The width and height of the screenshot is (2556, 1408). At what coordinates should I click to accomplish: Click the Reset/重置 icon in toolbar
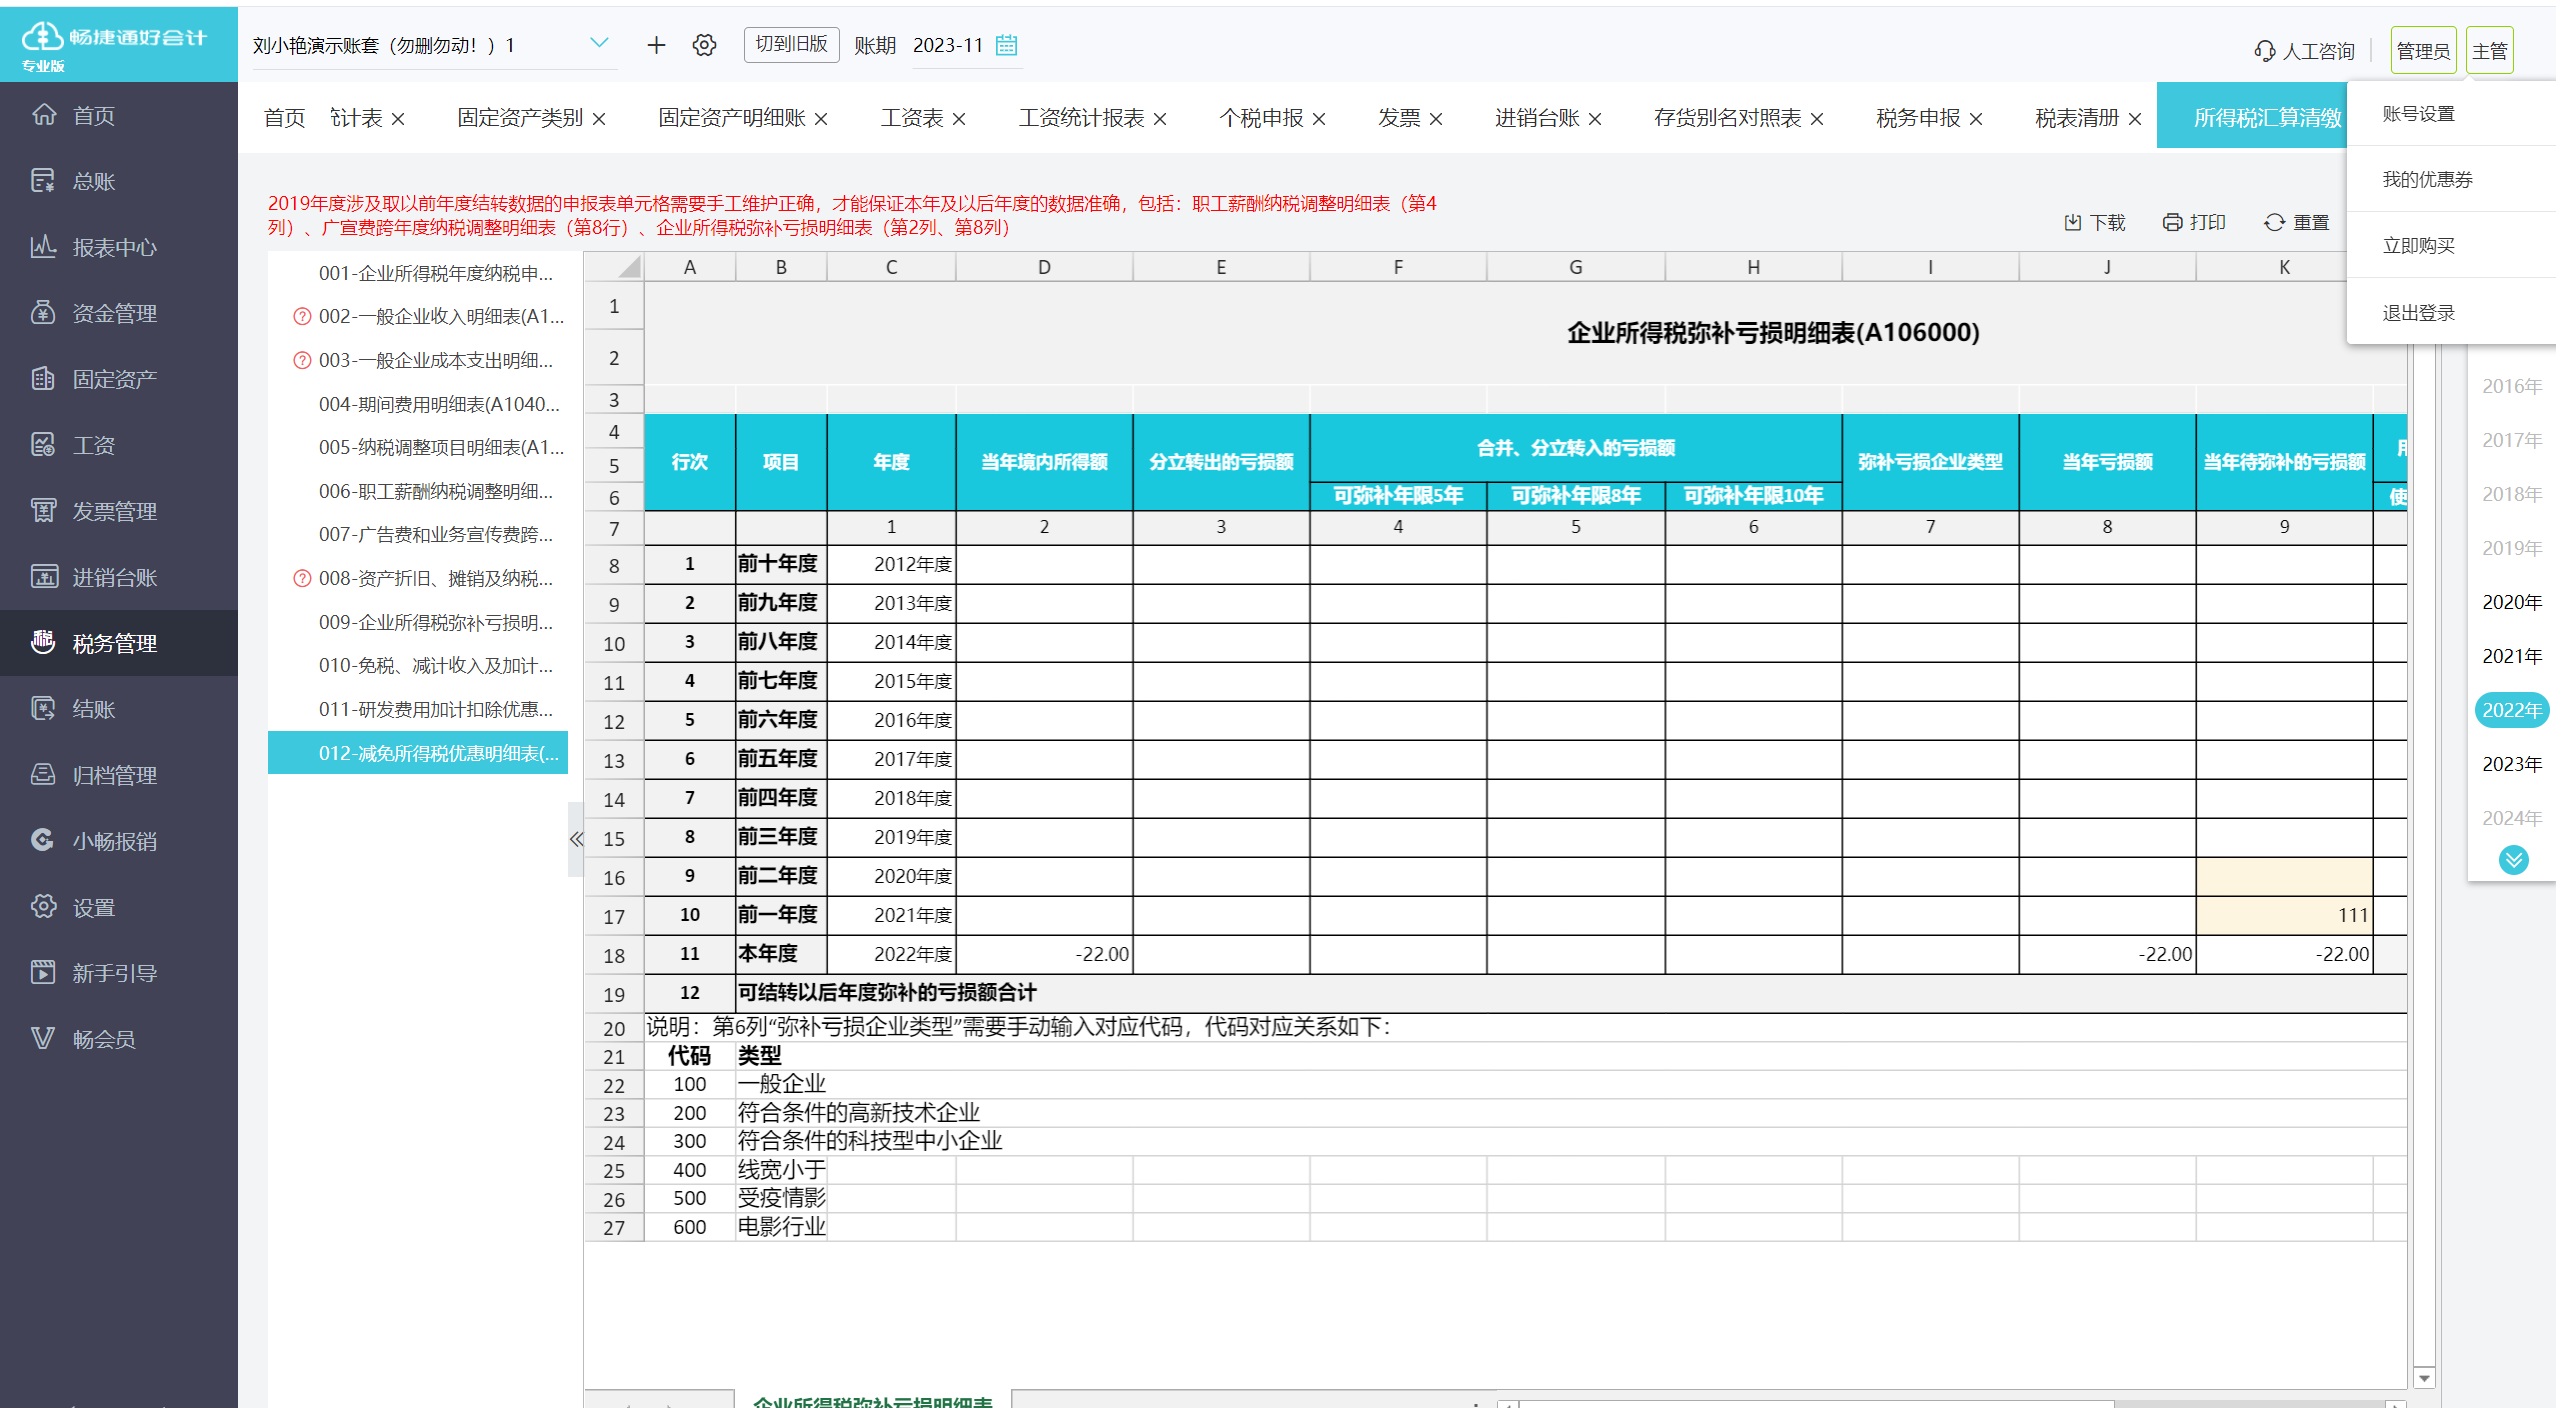(x=2273, y=220)
